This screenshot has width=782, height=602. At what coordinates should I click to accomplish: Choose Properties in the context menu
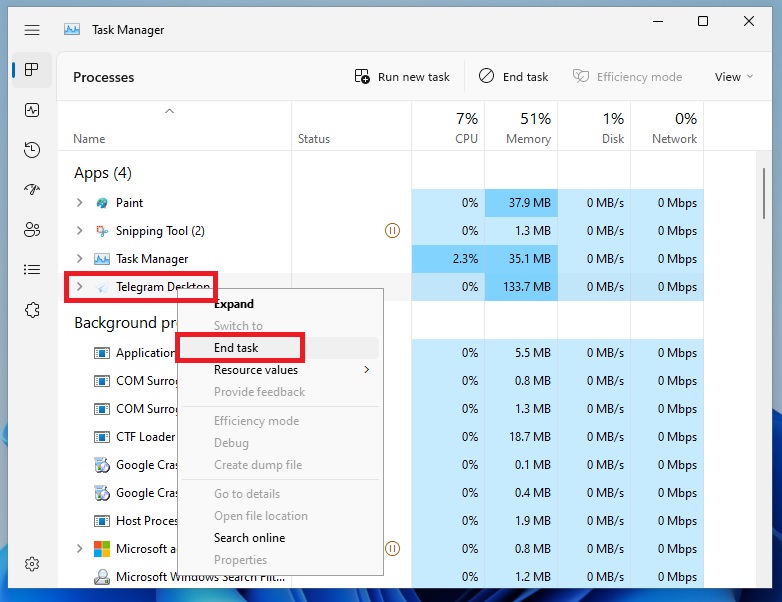coord(280,560)
